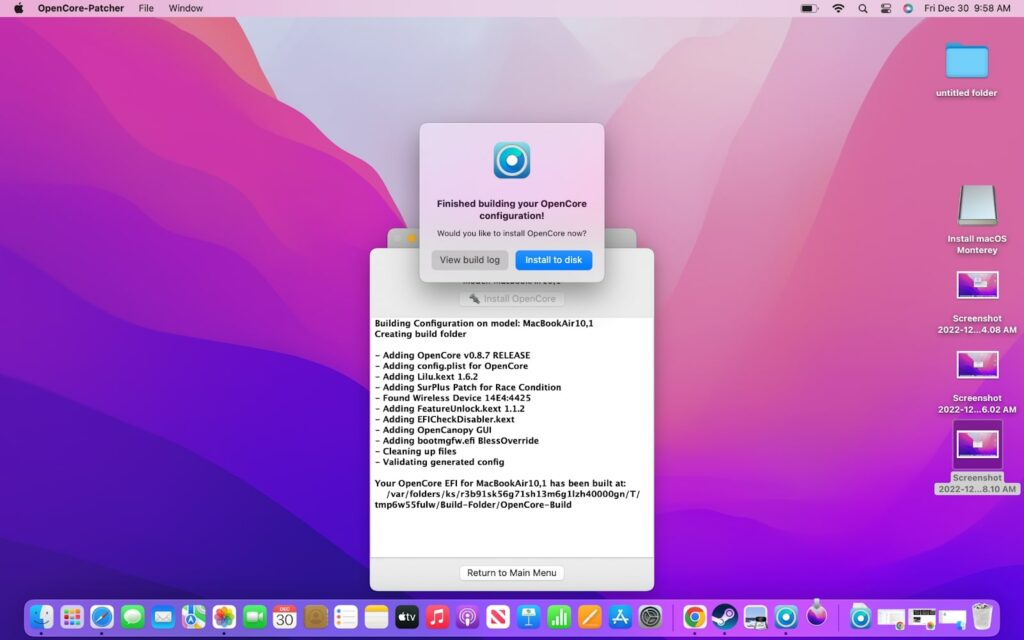The width and height of the screenshot is (1024, 640).
Task: Open Maps from the Dock
Action: tap(193, 616)
